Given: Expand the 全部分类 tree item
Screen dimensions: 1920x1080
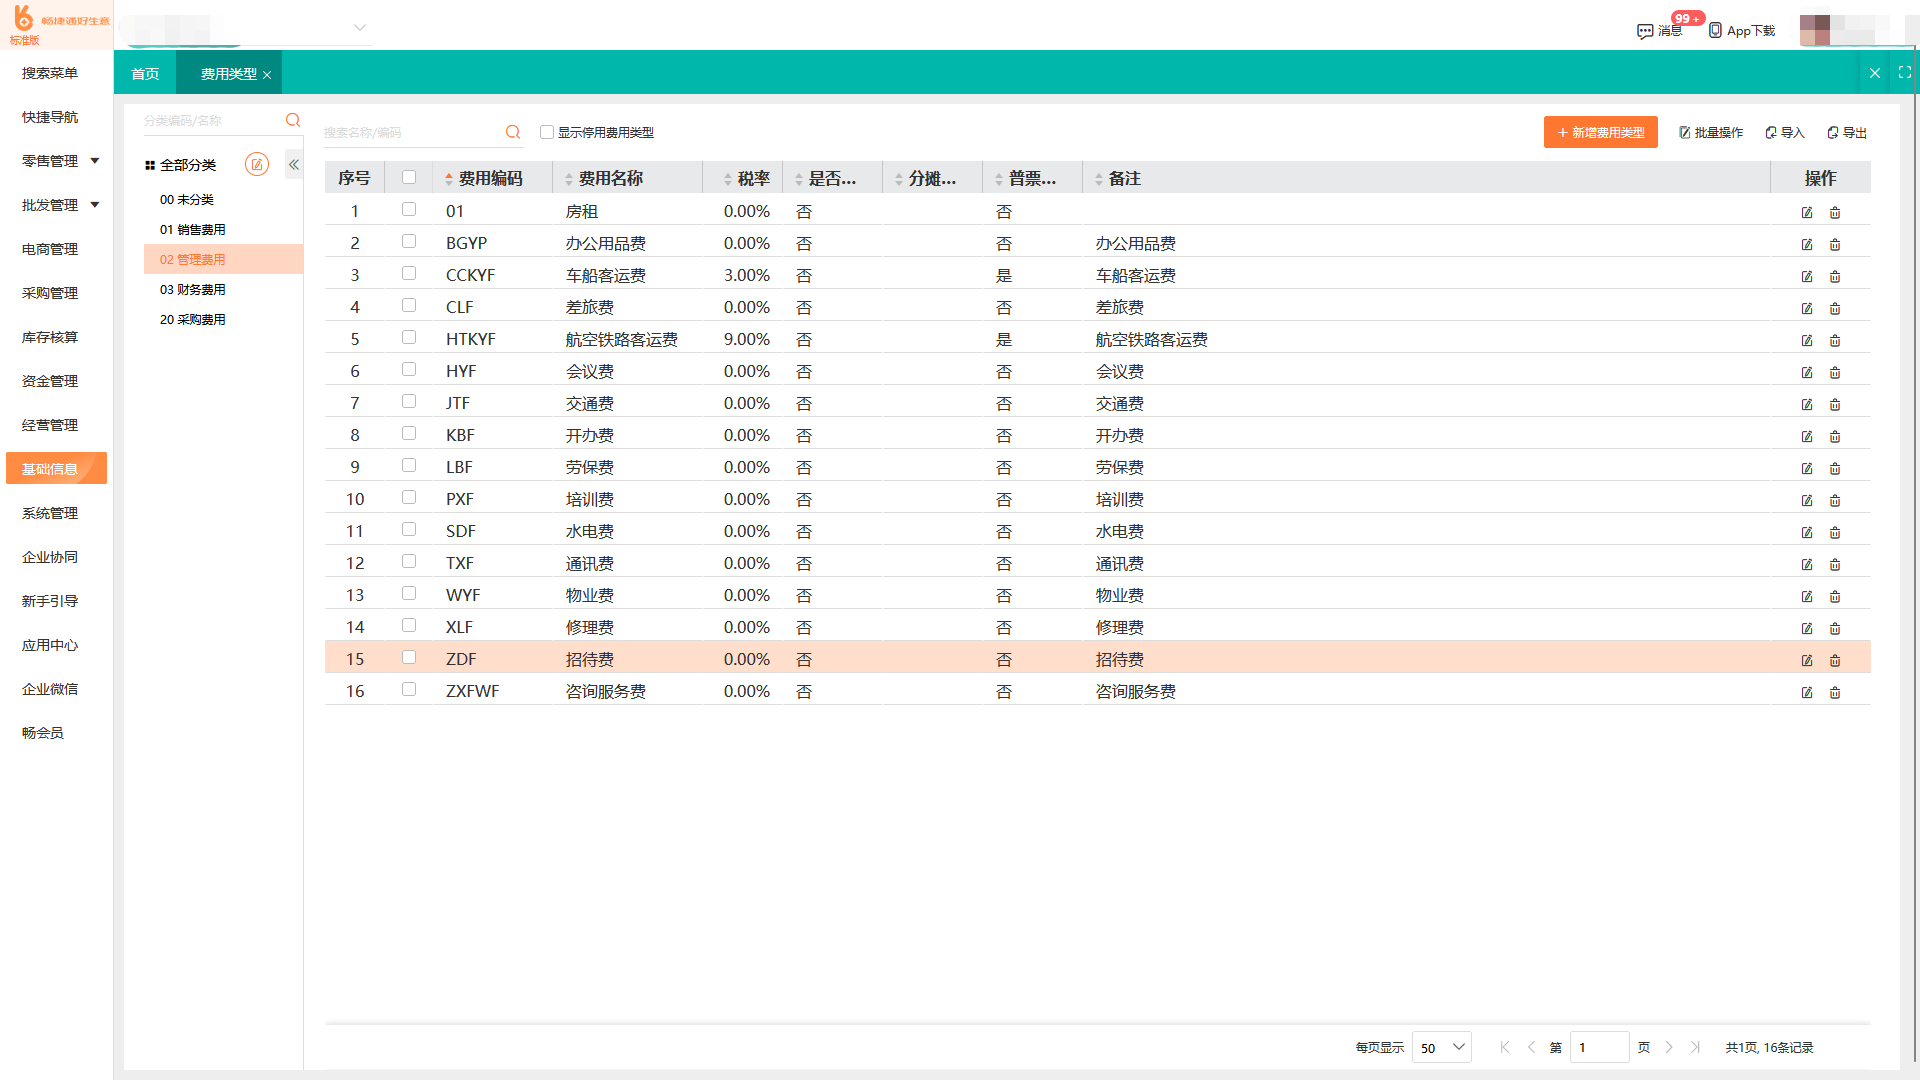Looking at the screenshot, I should tap(148, 164).
